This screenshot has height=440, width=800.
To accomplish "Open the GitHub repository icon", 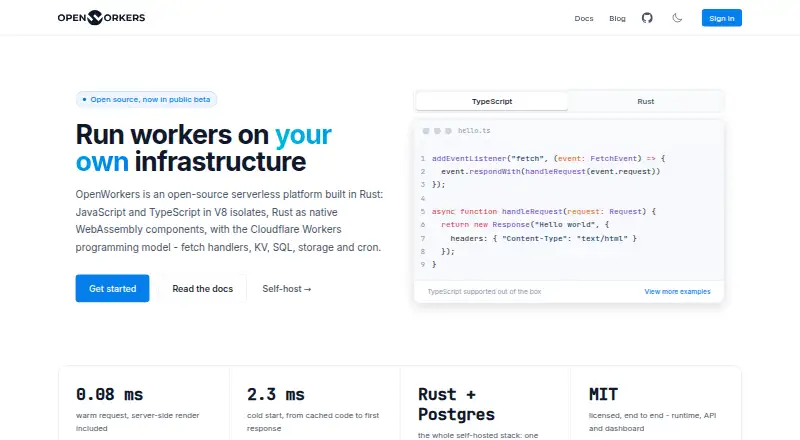I will [647, 18].
